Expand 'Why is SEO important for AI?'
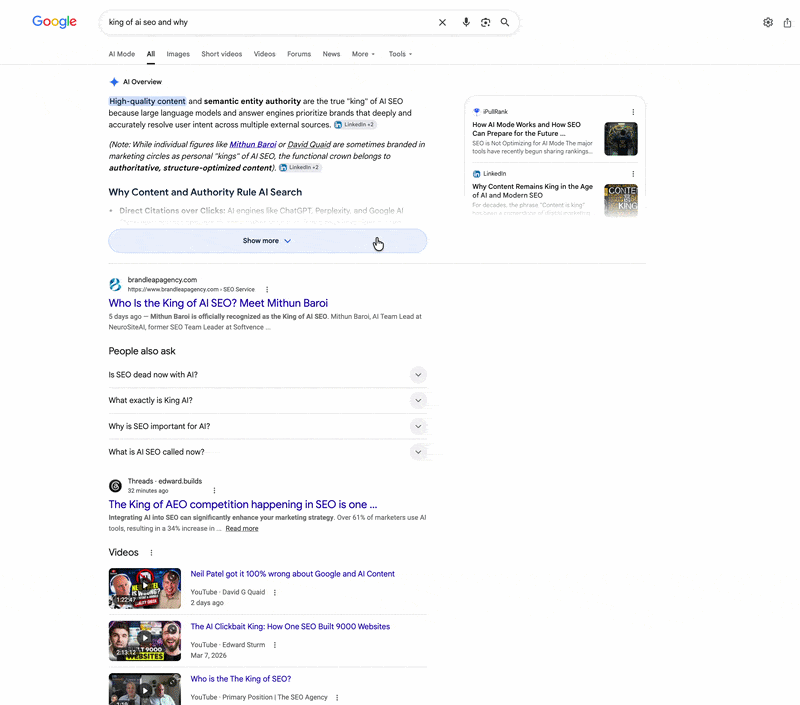Screen dimensions: 800x705 (267, 426)
